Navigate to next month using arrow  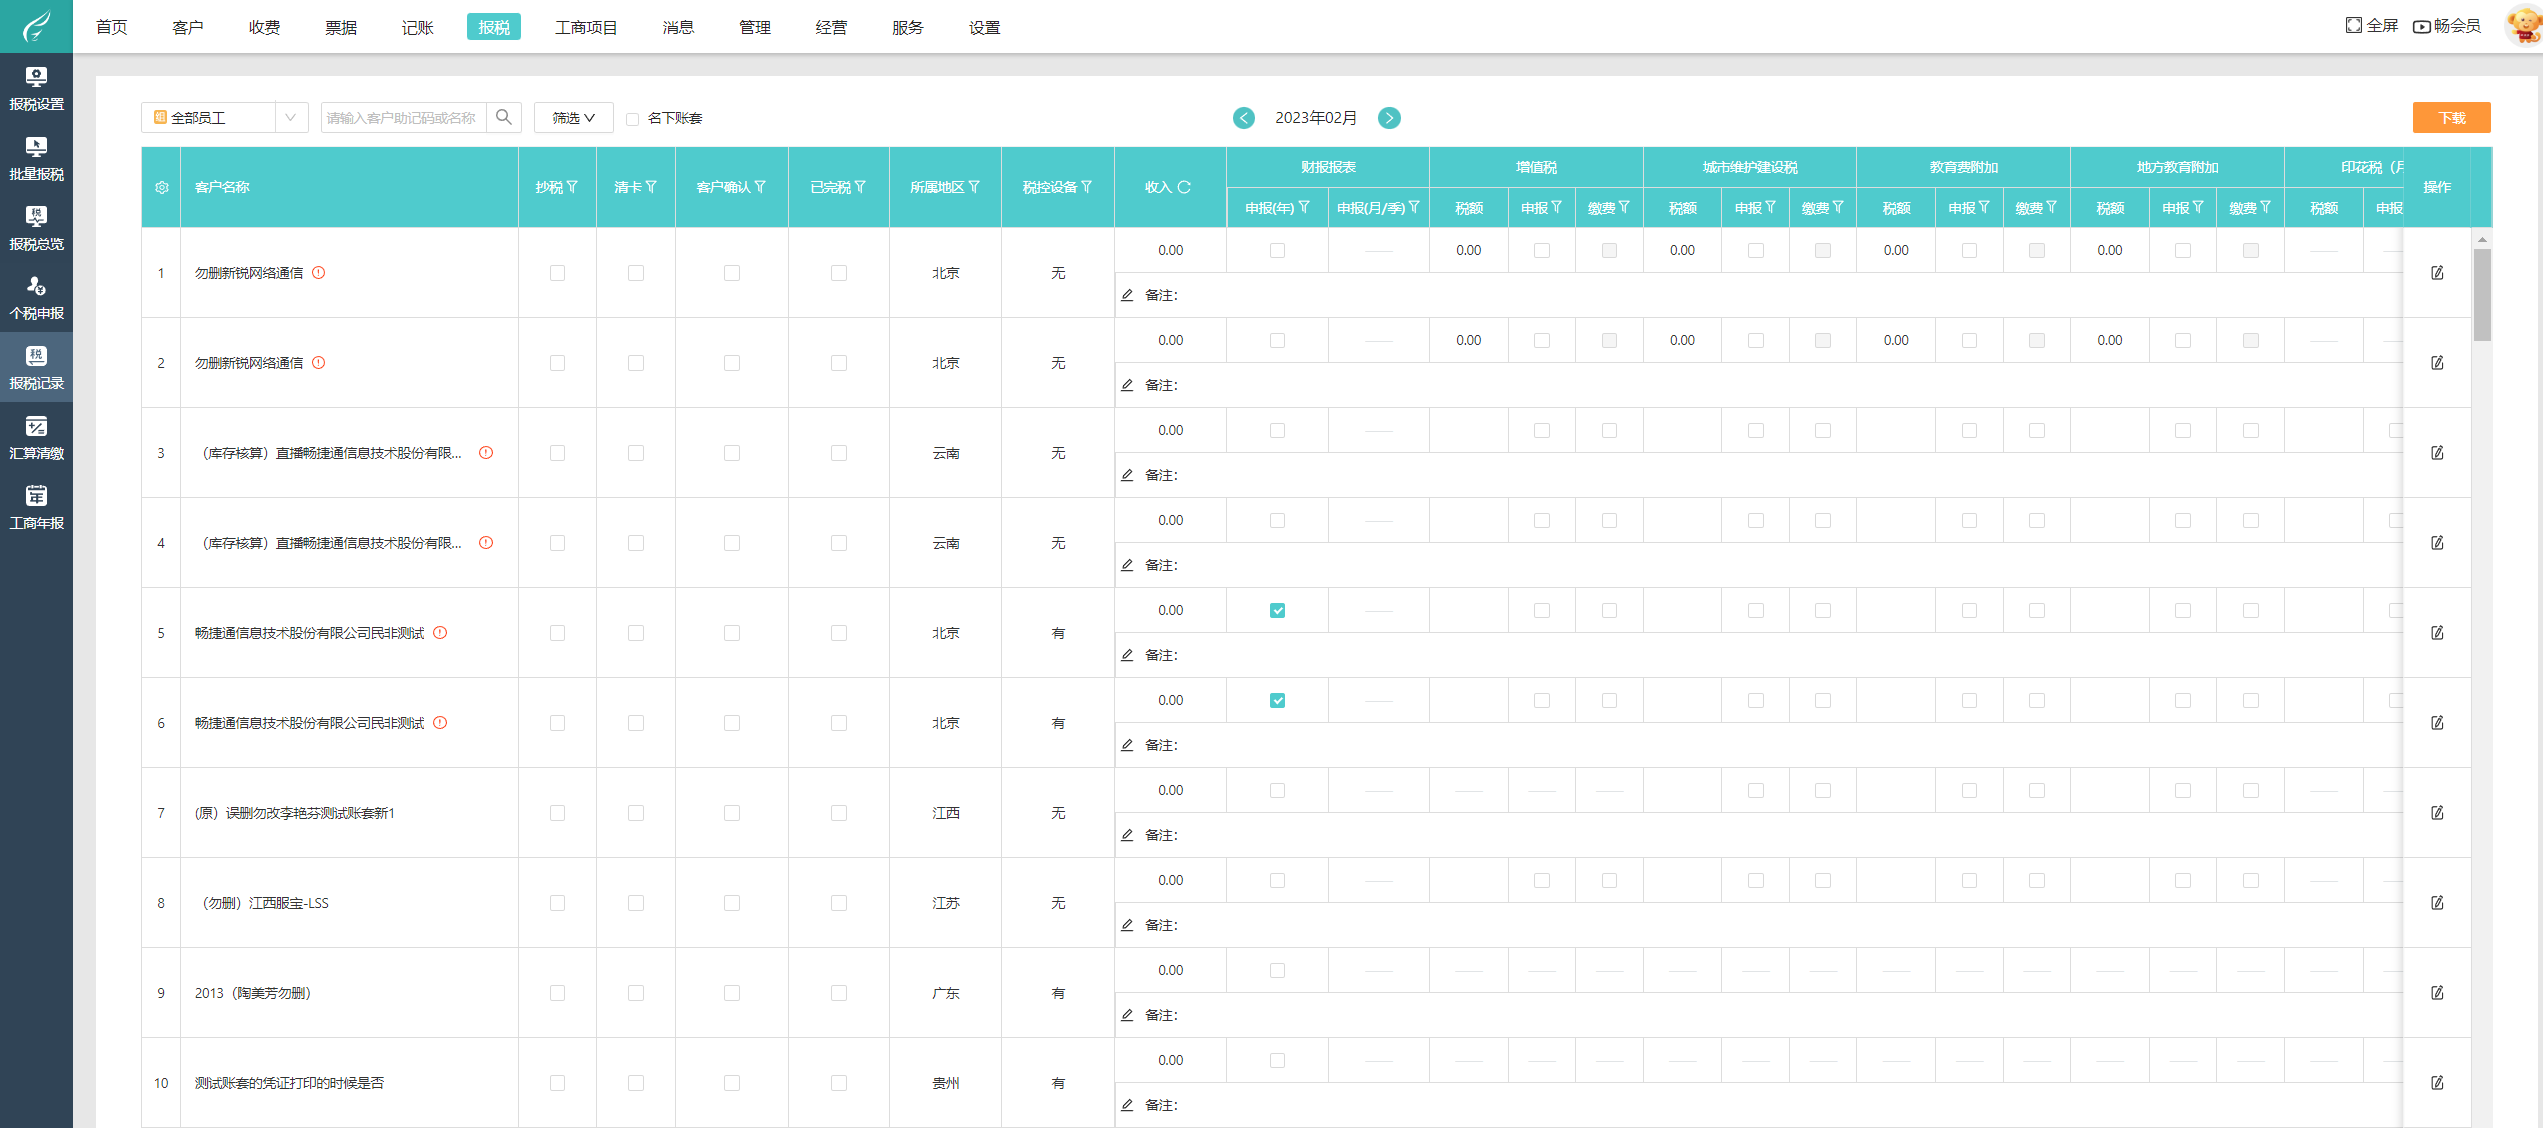pyautogui.click(x=1392, y=117)
